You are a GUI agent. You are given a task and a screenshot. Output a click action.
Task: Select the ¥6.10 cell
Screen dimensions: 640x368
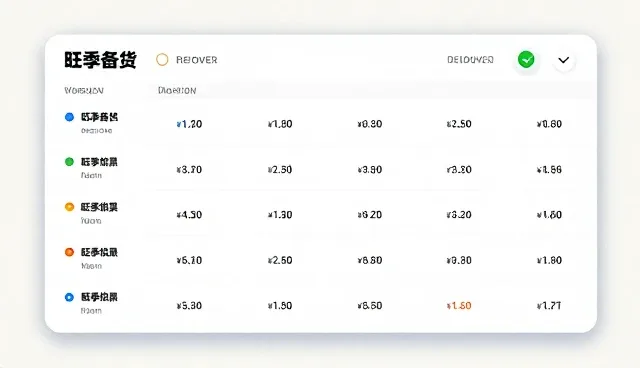(x=189, y=260)
